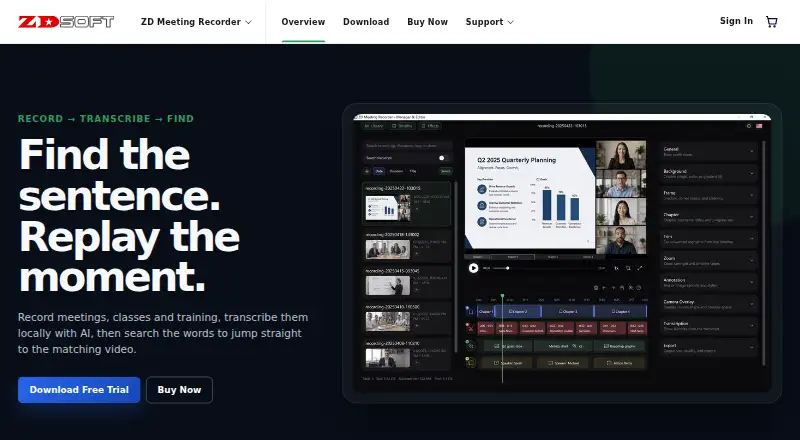The height and width of the screenshot is (440, 800).
Task: Toggle the Search transcripts switch
Action: [444, 158]
